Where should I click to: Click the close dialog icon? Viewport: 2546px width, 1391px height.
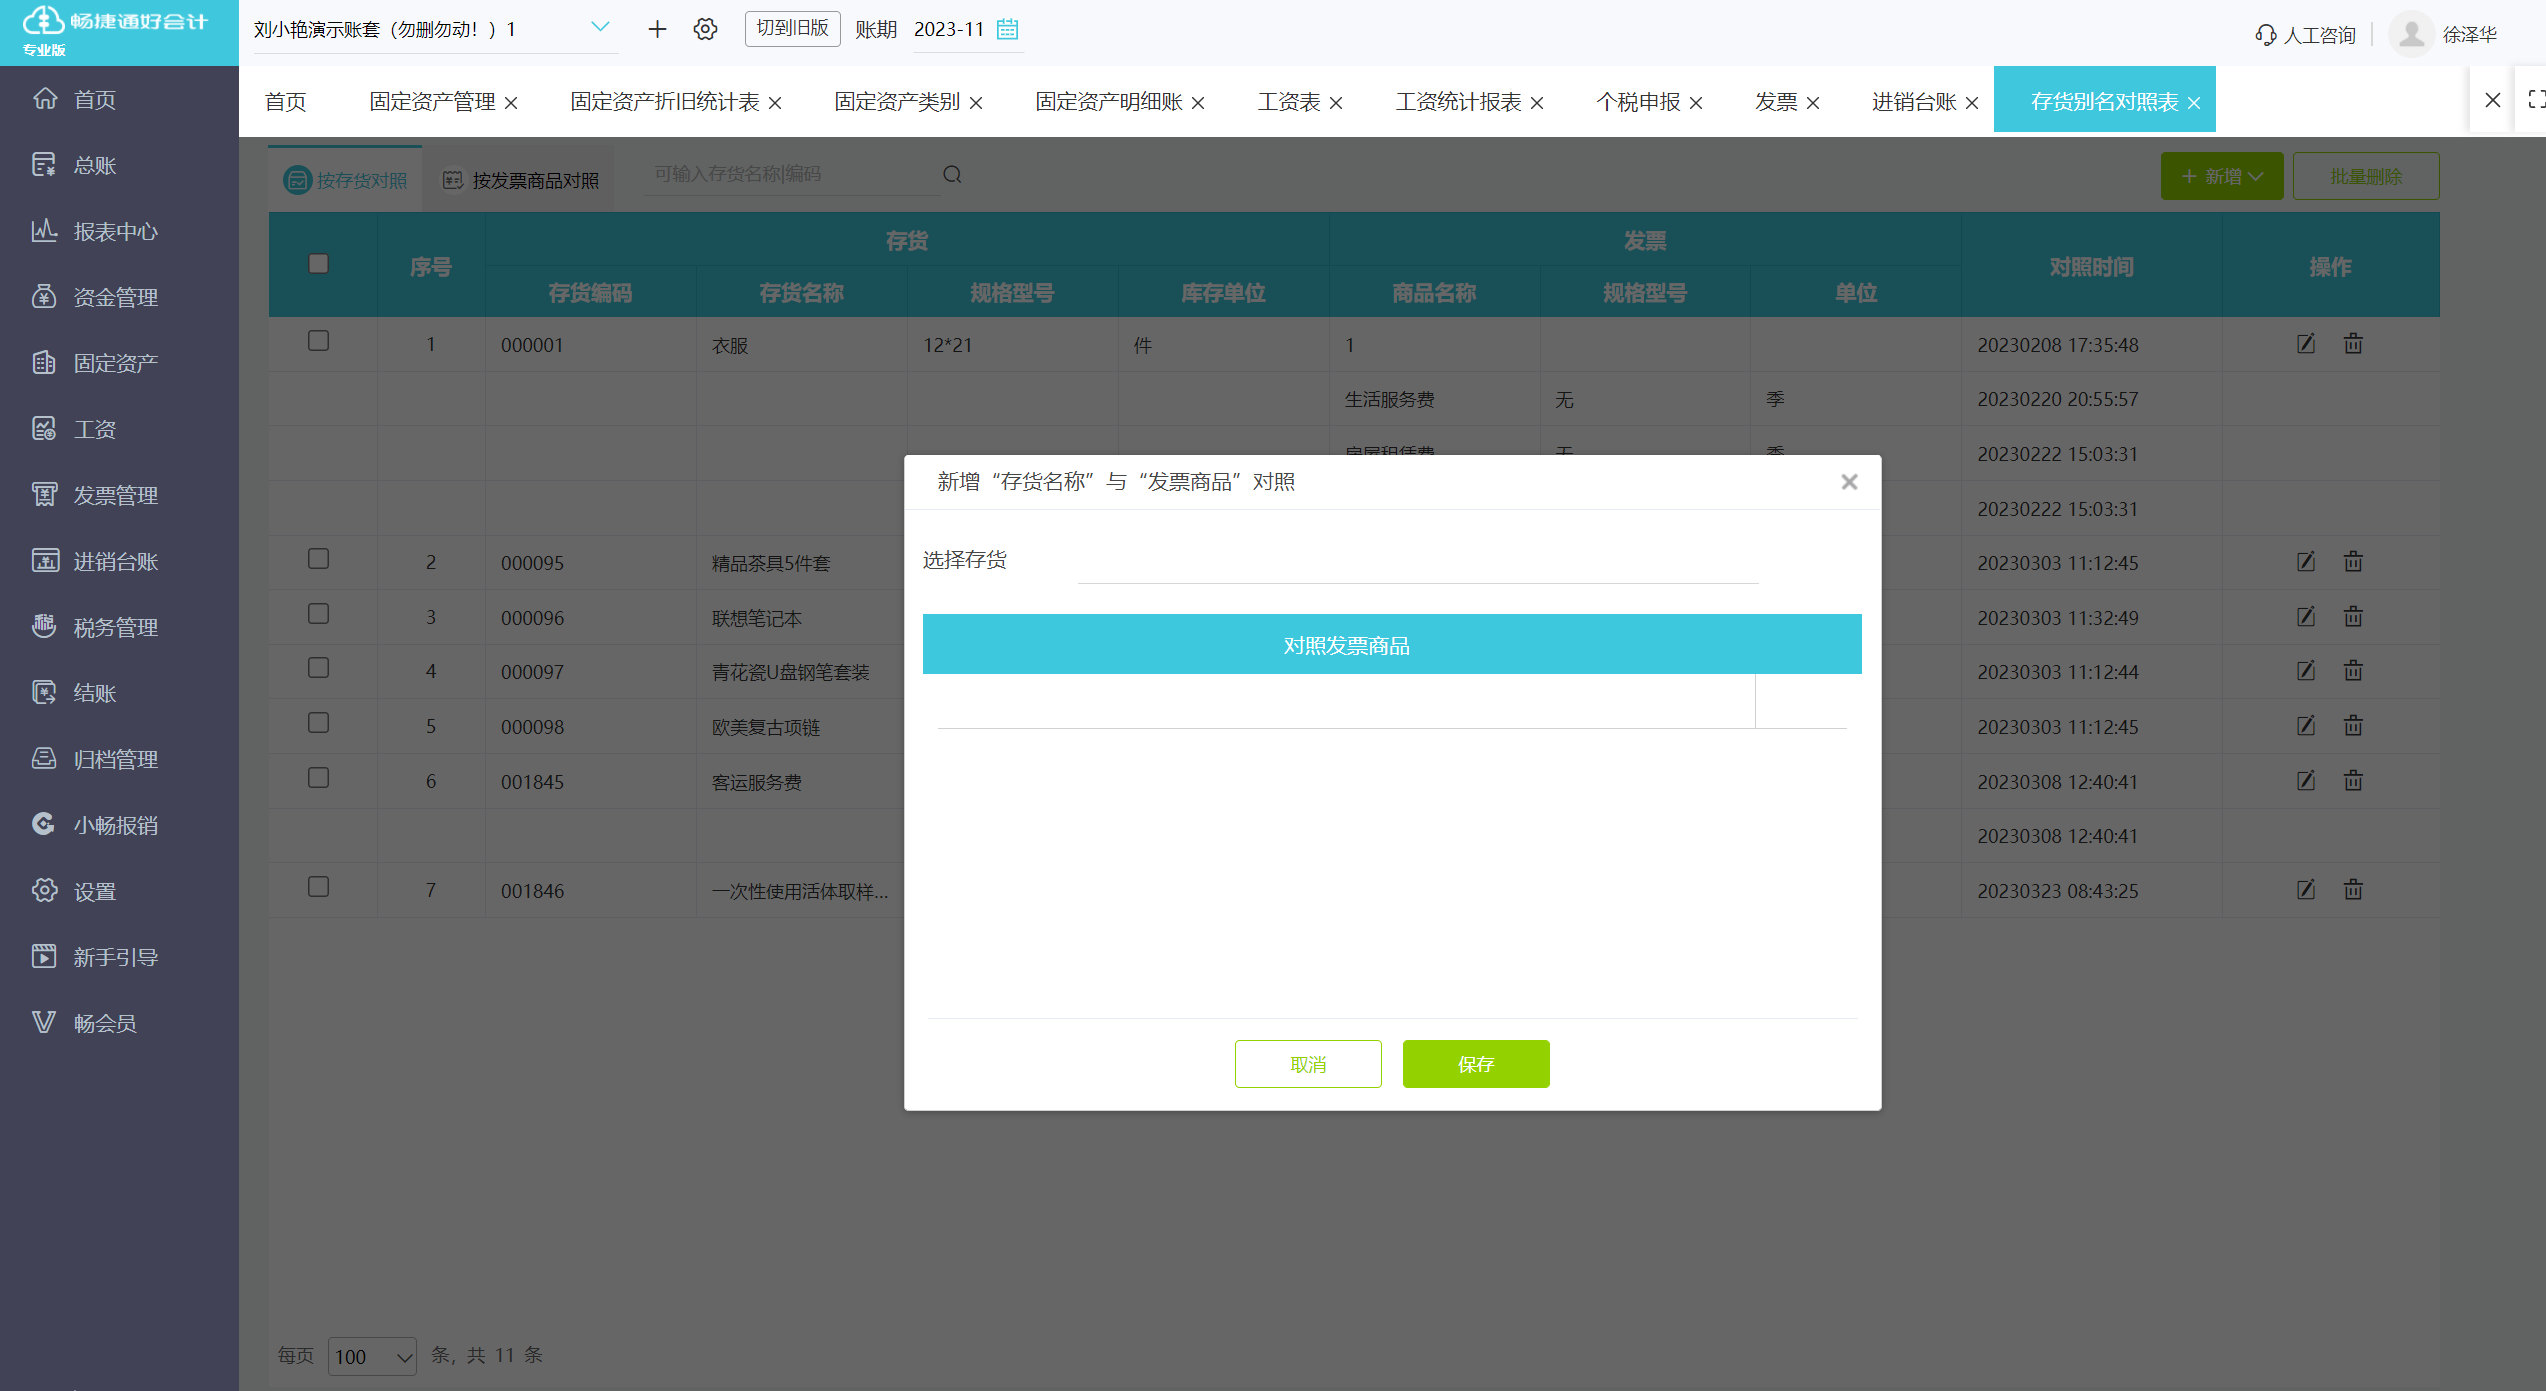(1847, 481)
